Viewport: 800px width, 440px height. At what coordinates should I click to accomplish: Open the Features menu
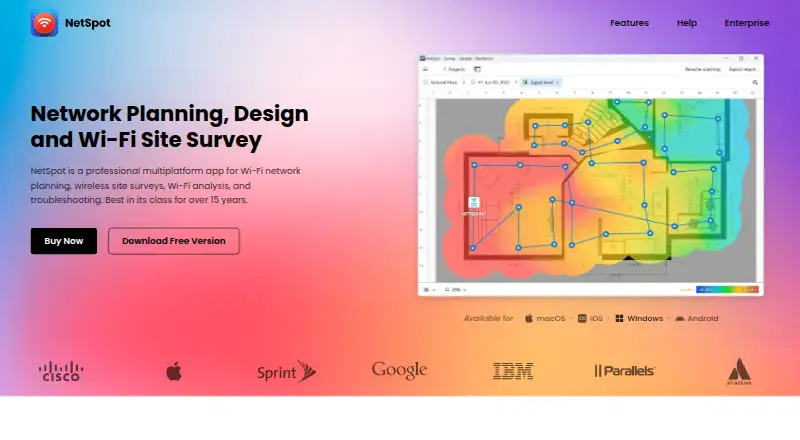pos(629,23)
